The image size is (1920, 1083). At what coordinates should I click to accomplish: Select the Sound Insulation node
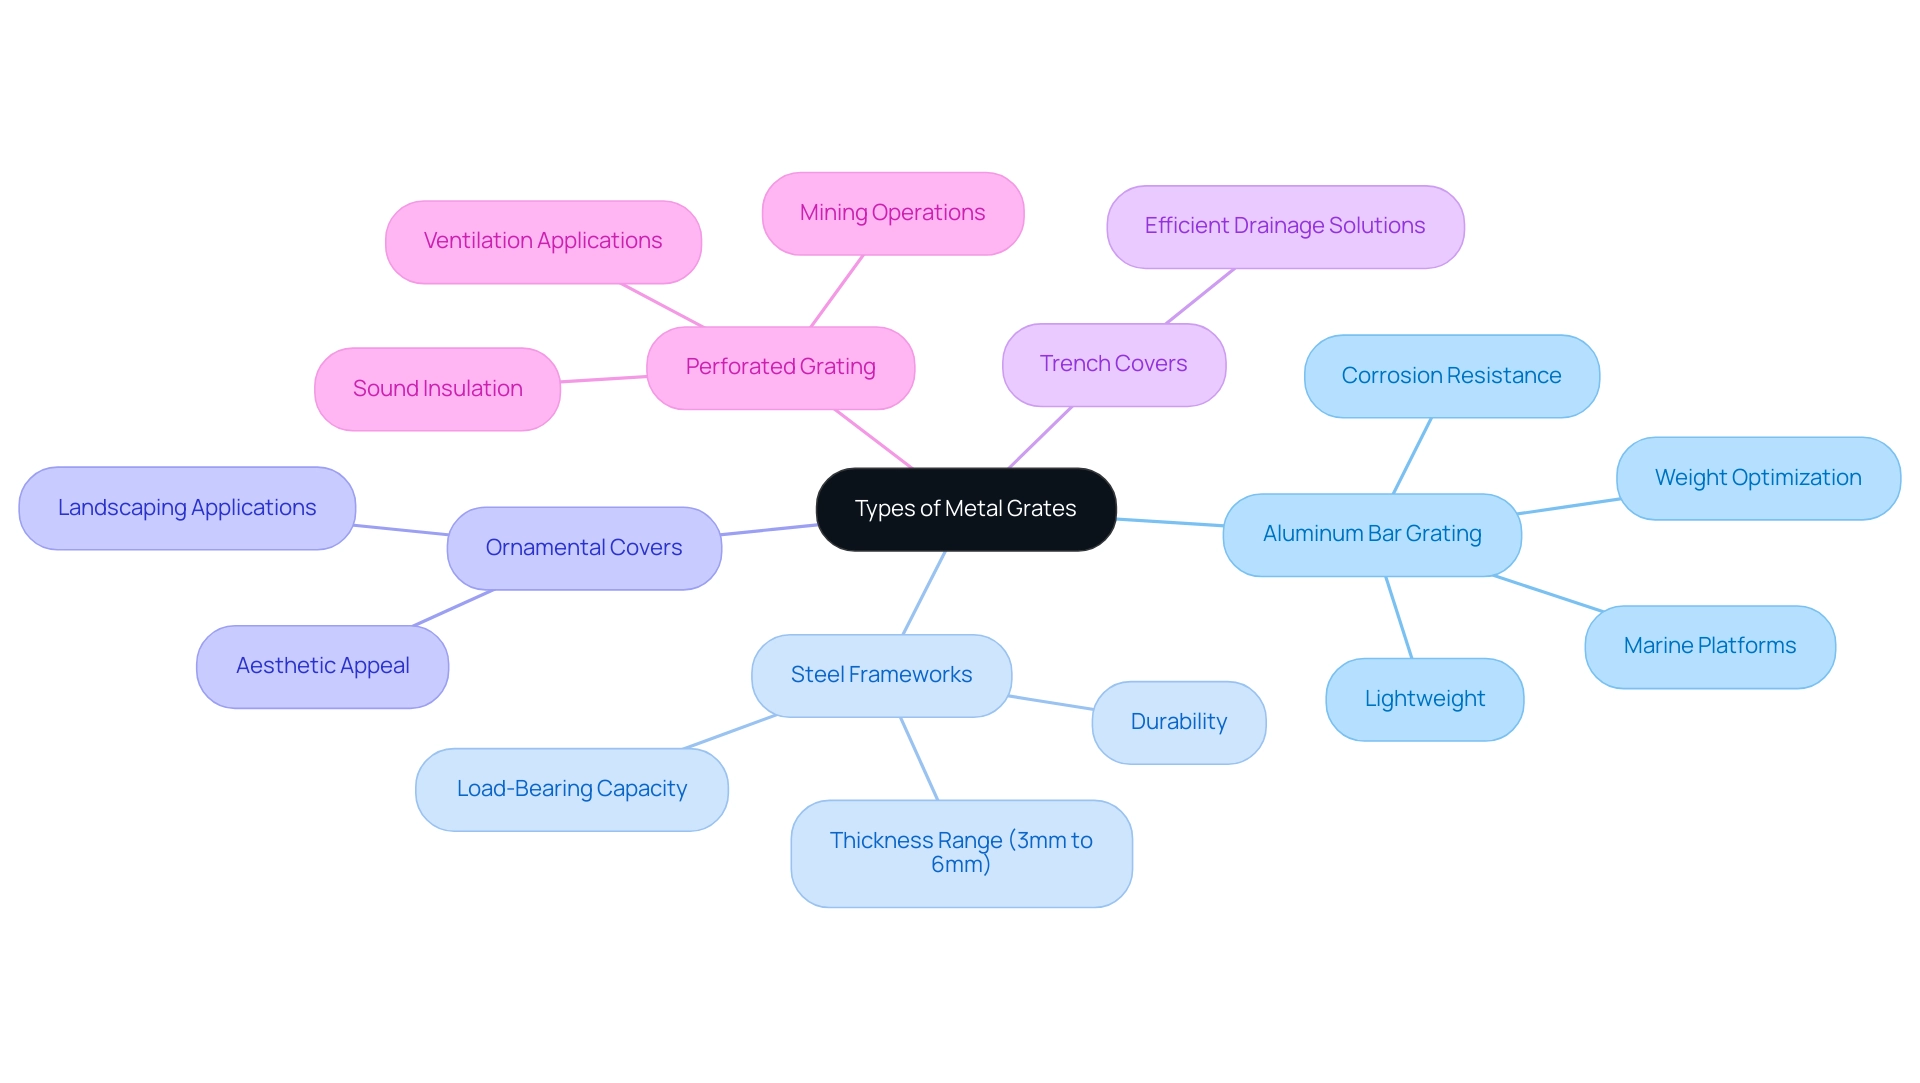coord(435,388)
